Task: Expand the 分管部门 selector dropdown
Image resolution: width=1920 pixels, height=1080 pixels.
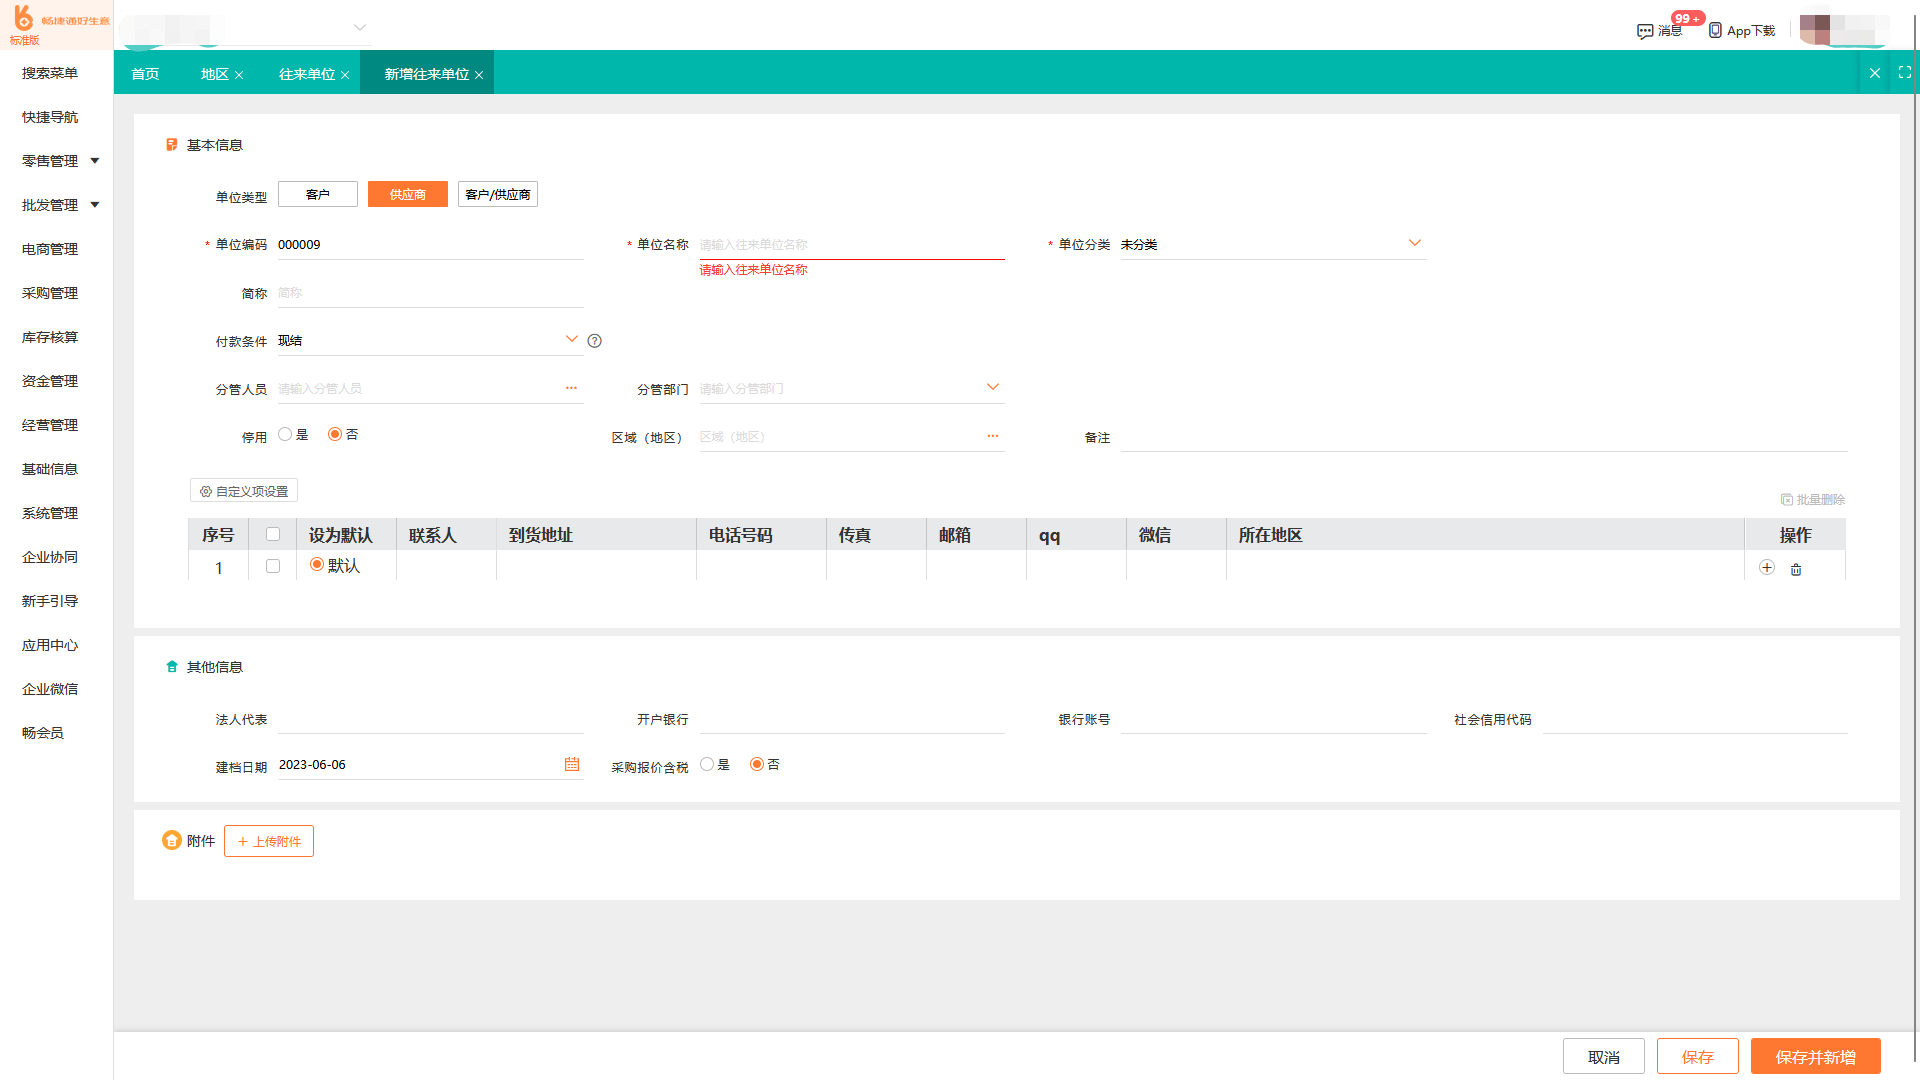Action: 993,388
